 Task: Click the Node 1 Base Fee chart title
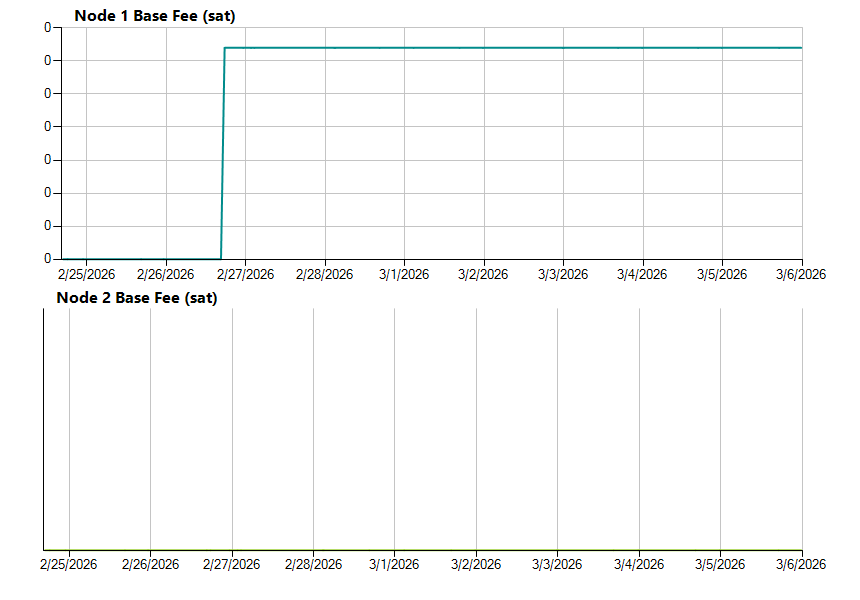155,16
